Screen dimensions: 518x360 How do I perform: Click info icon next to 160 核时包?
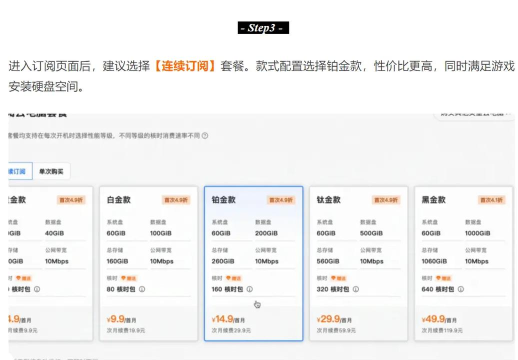coord(250,289)
